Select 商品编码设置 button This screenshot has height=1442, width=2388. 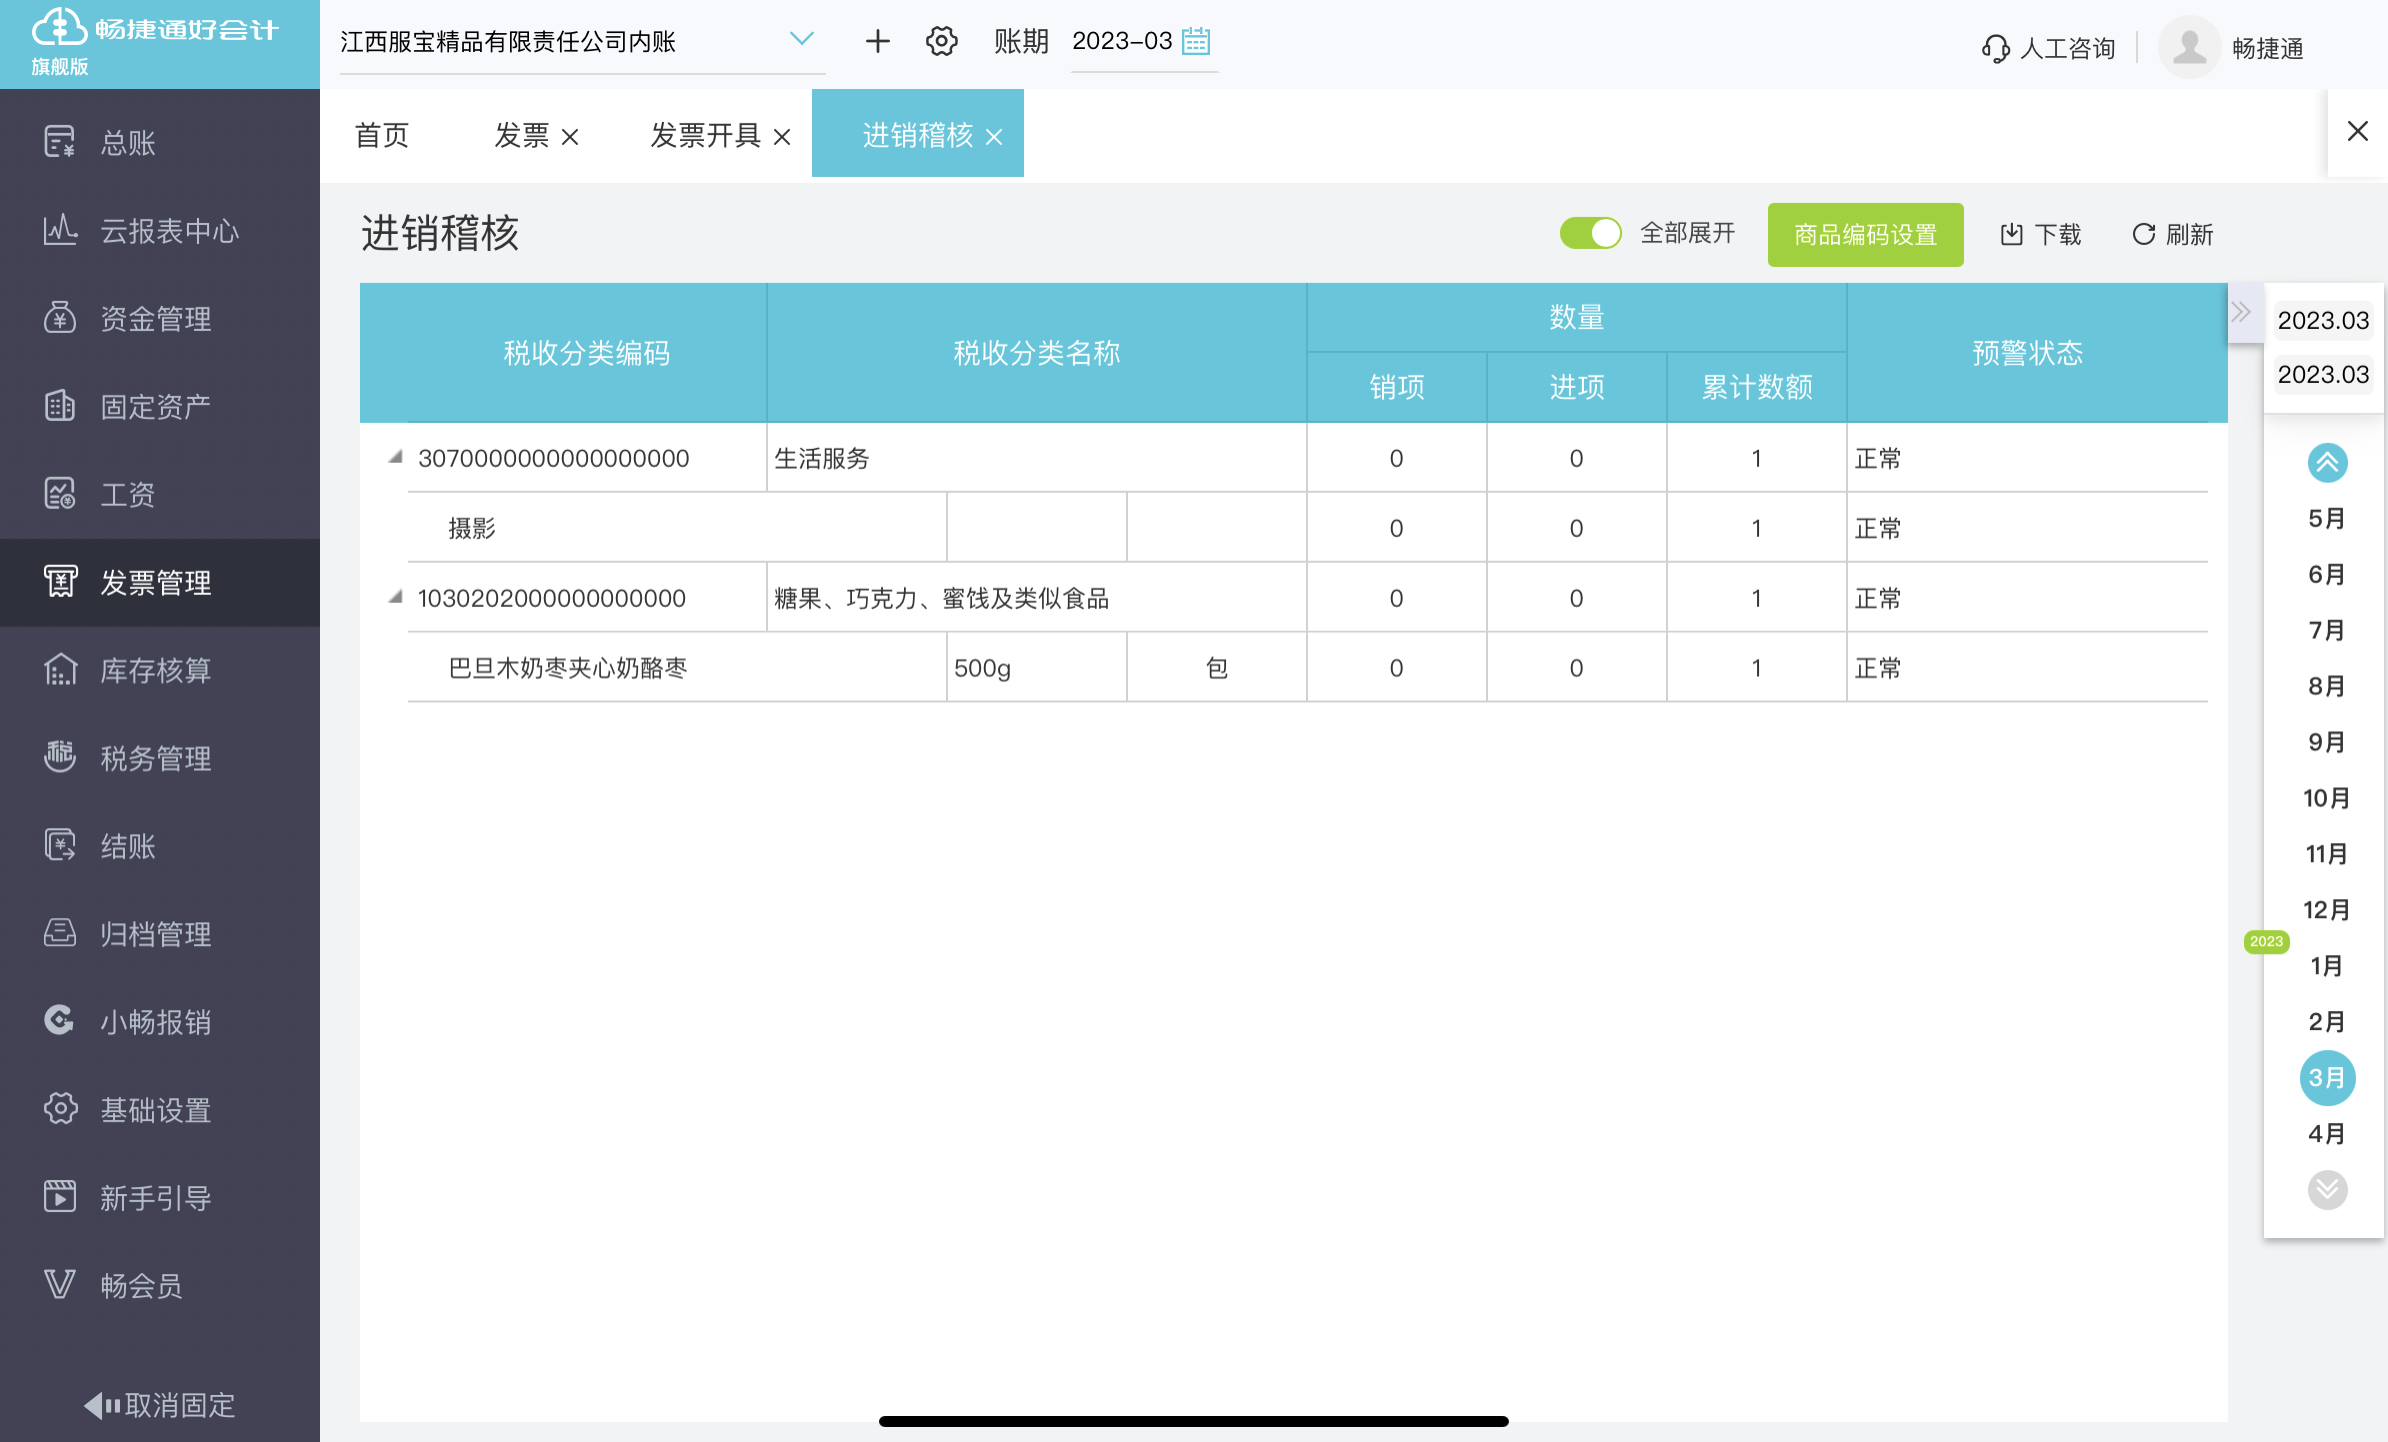pos(1866,234)
